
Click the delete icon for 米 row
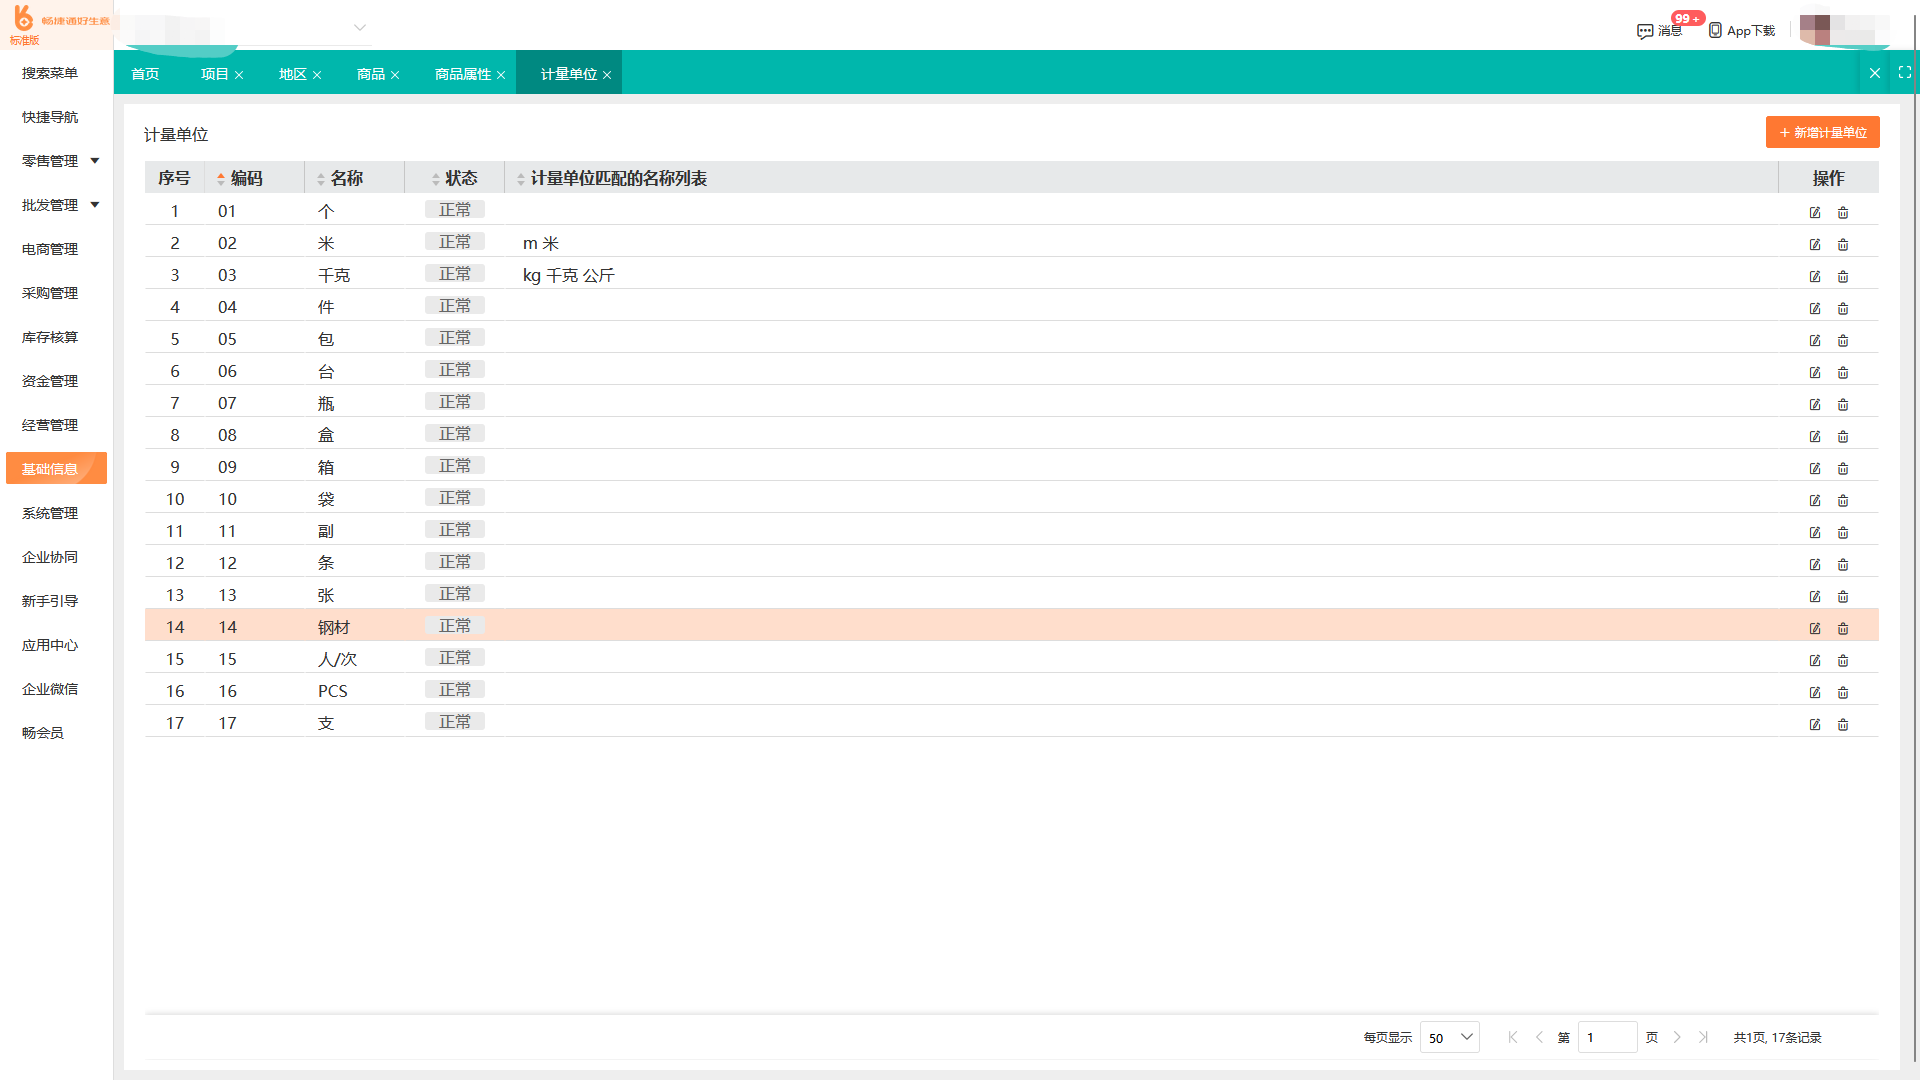(1844, 243)
